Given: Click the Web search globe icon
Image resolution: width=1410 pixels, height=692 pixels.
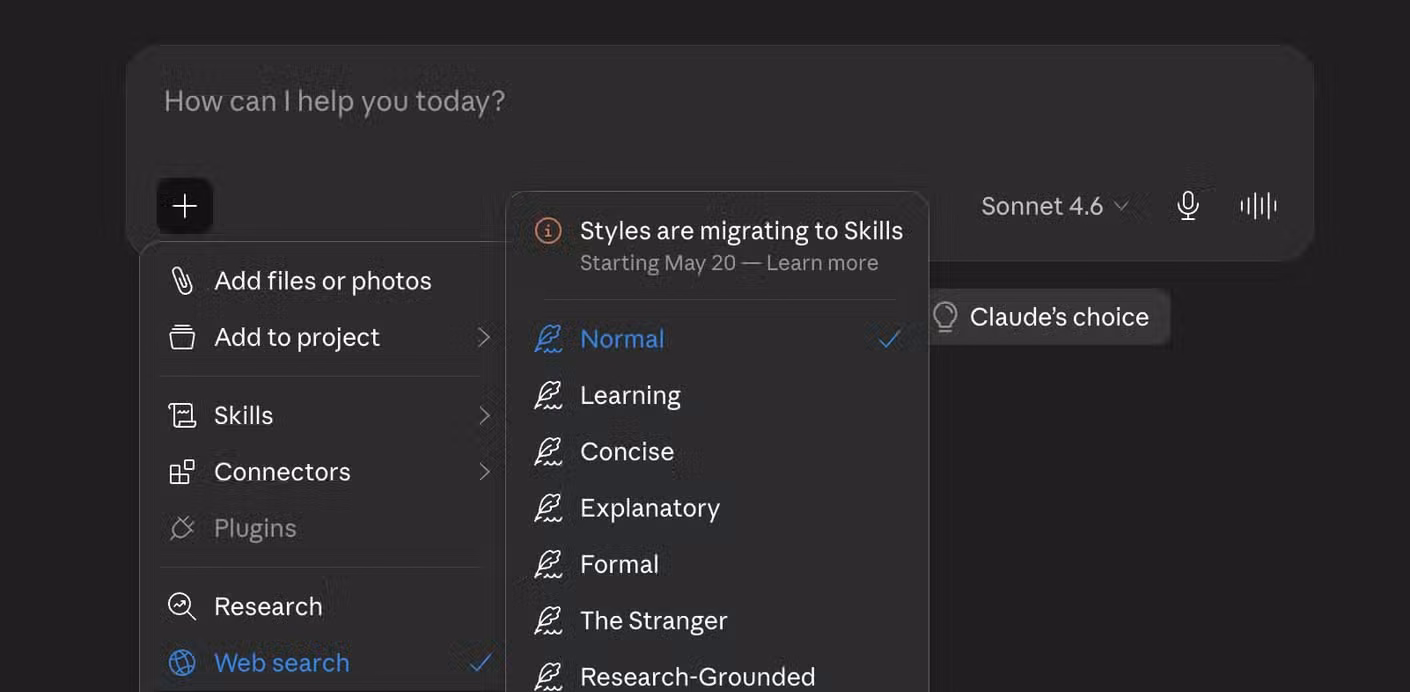Looking at the screenshot, I should coord(182,662).
